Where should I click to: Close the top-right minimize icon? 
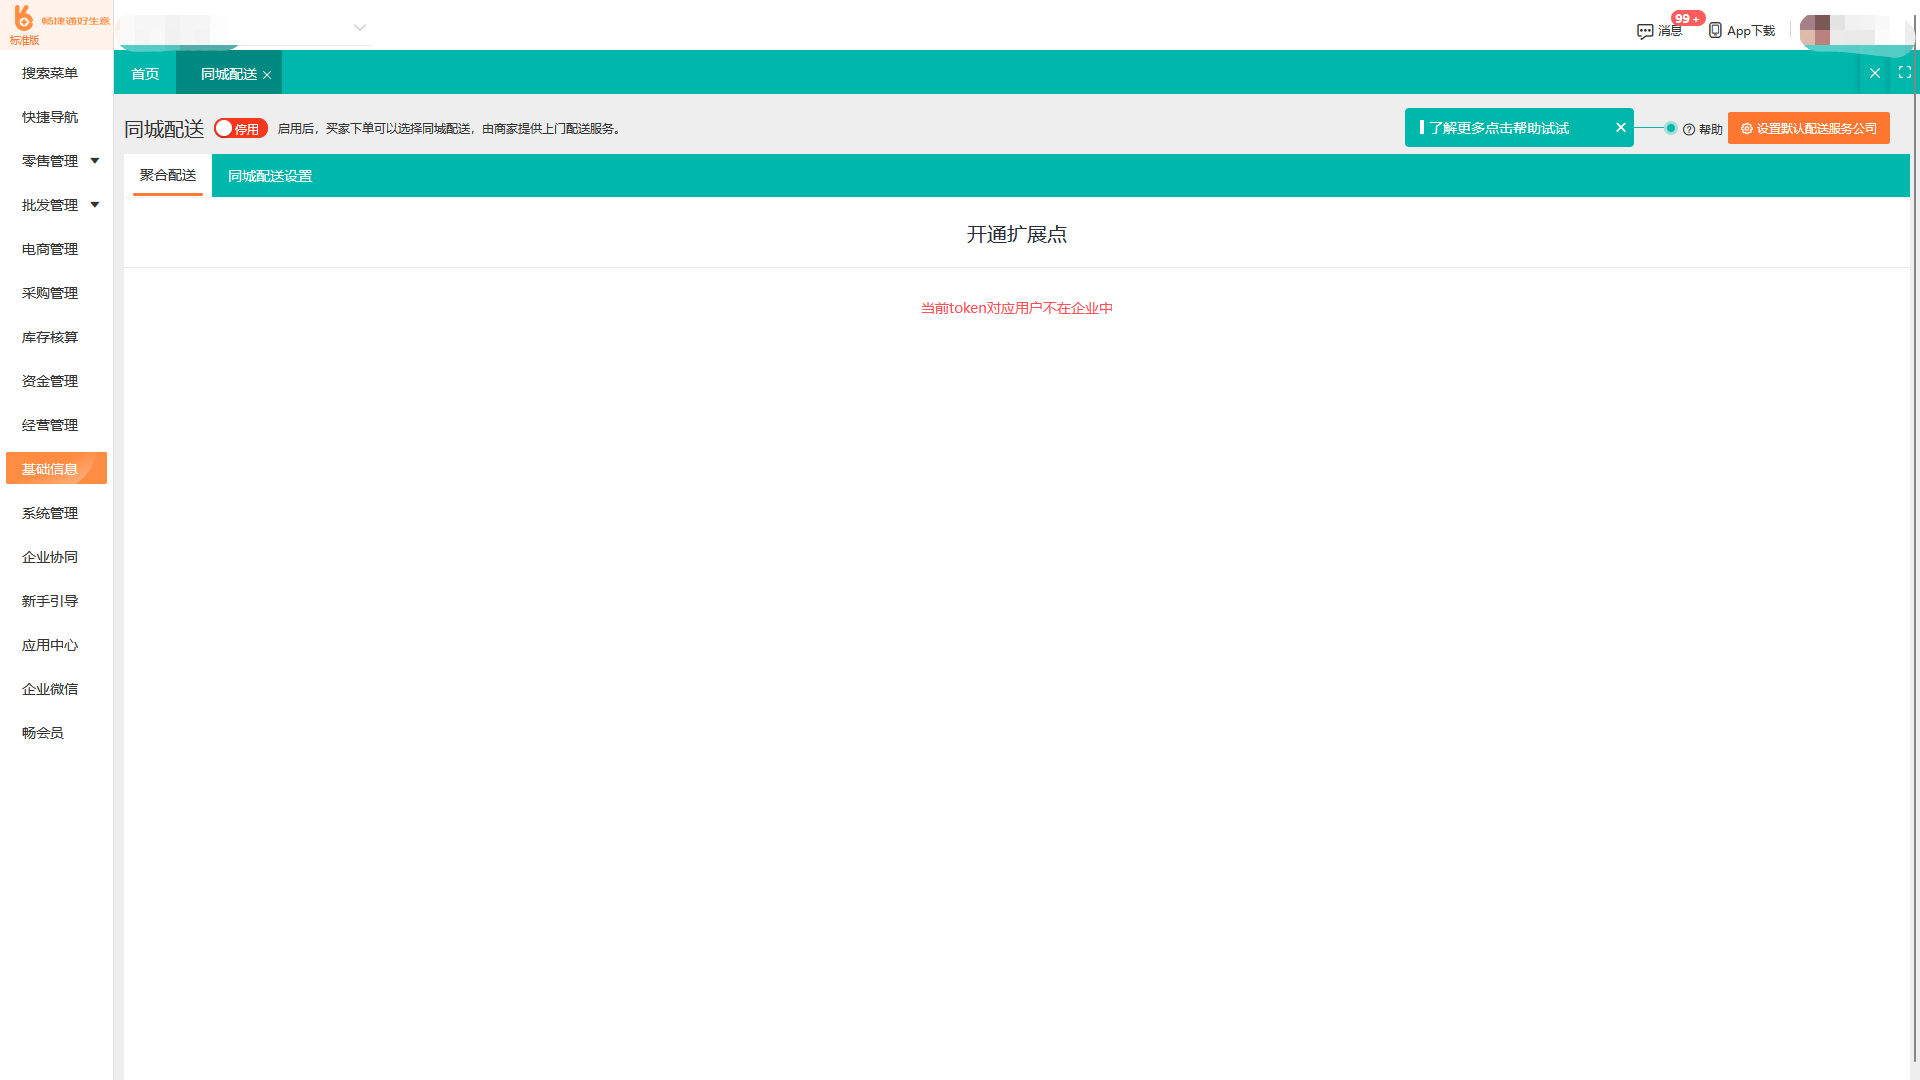[x=1874, y=73]
